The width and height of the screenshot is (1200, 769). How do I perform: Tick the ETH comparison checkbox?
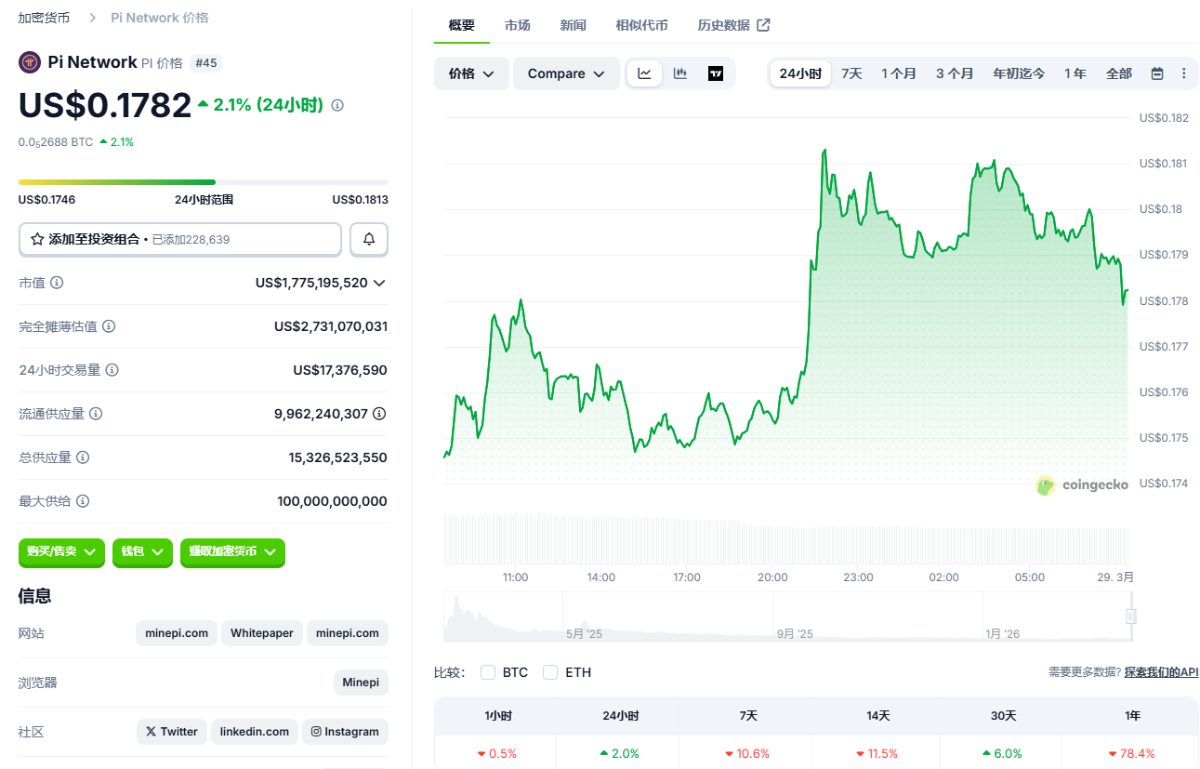[x=550, y=673]
